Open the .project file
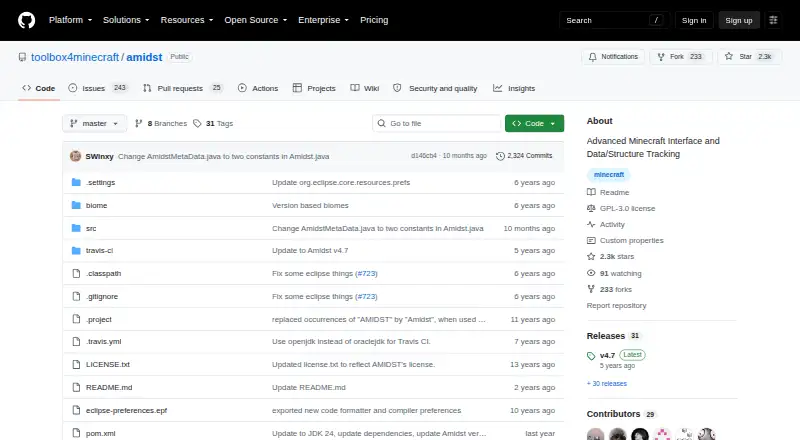 pyautogui.click(x=99, y=319)
